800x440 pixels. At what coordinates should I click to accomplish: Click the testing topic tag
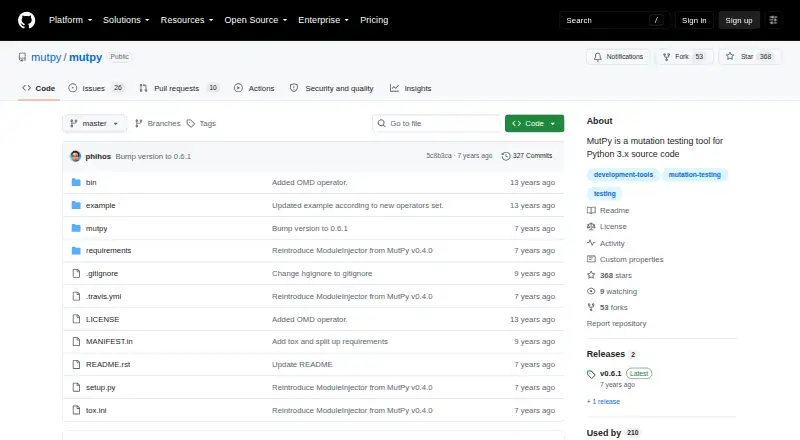tap(605, 193)
